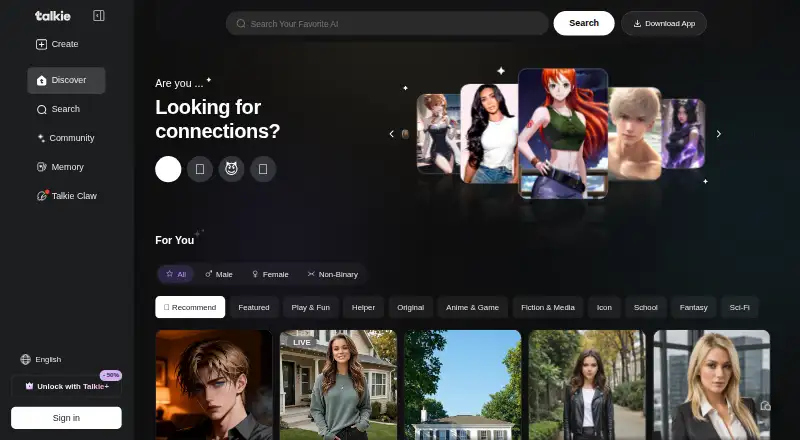This screenshot has height=440, width=800.
Task: Go to Discover in the sidebar
Action: [66, 80]
